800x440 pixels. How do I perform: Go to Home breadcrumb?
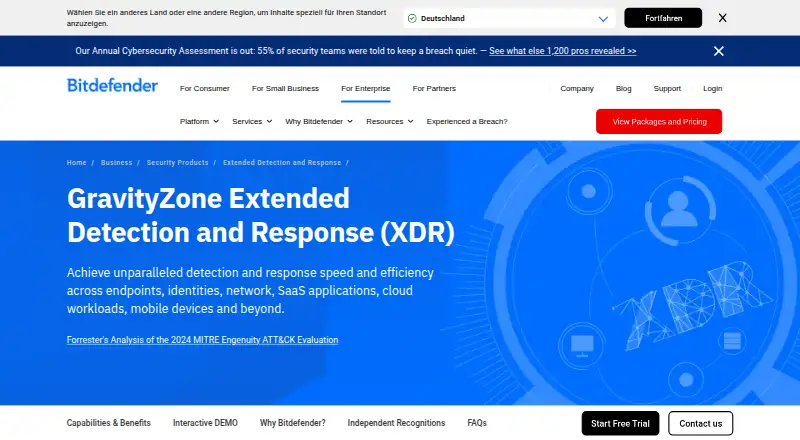[x=77, y=162]
